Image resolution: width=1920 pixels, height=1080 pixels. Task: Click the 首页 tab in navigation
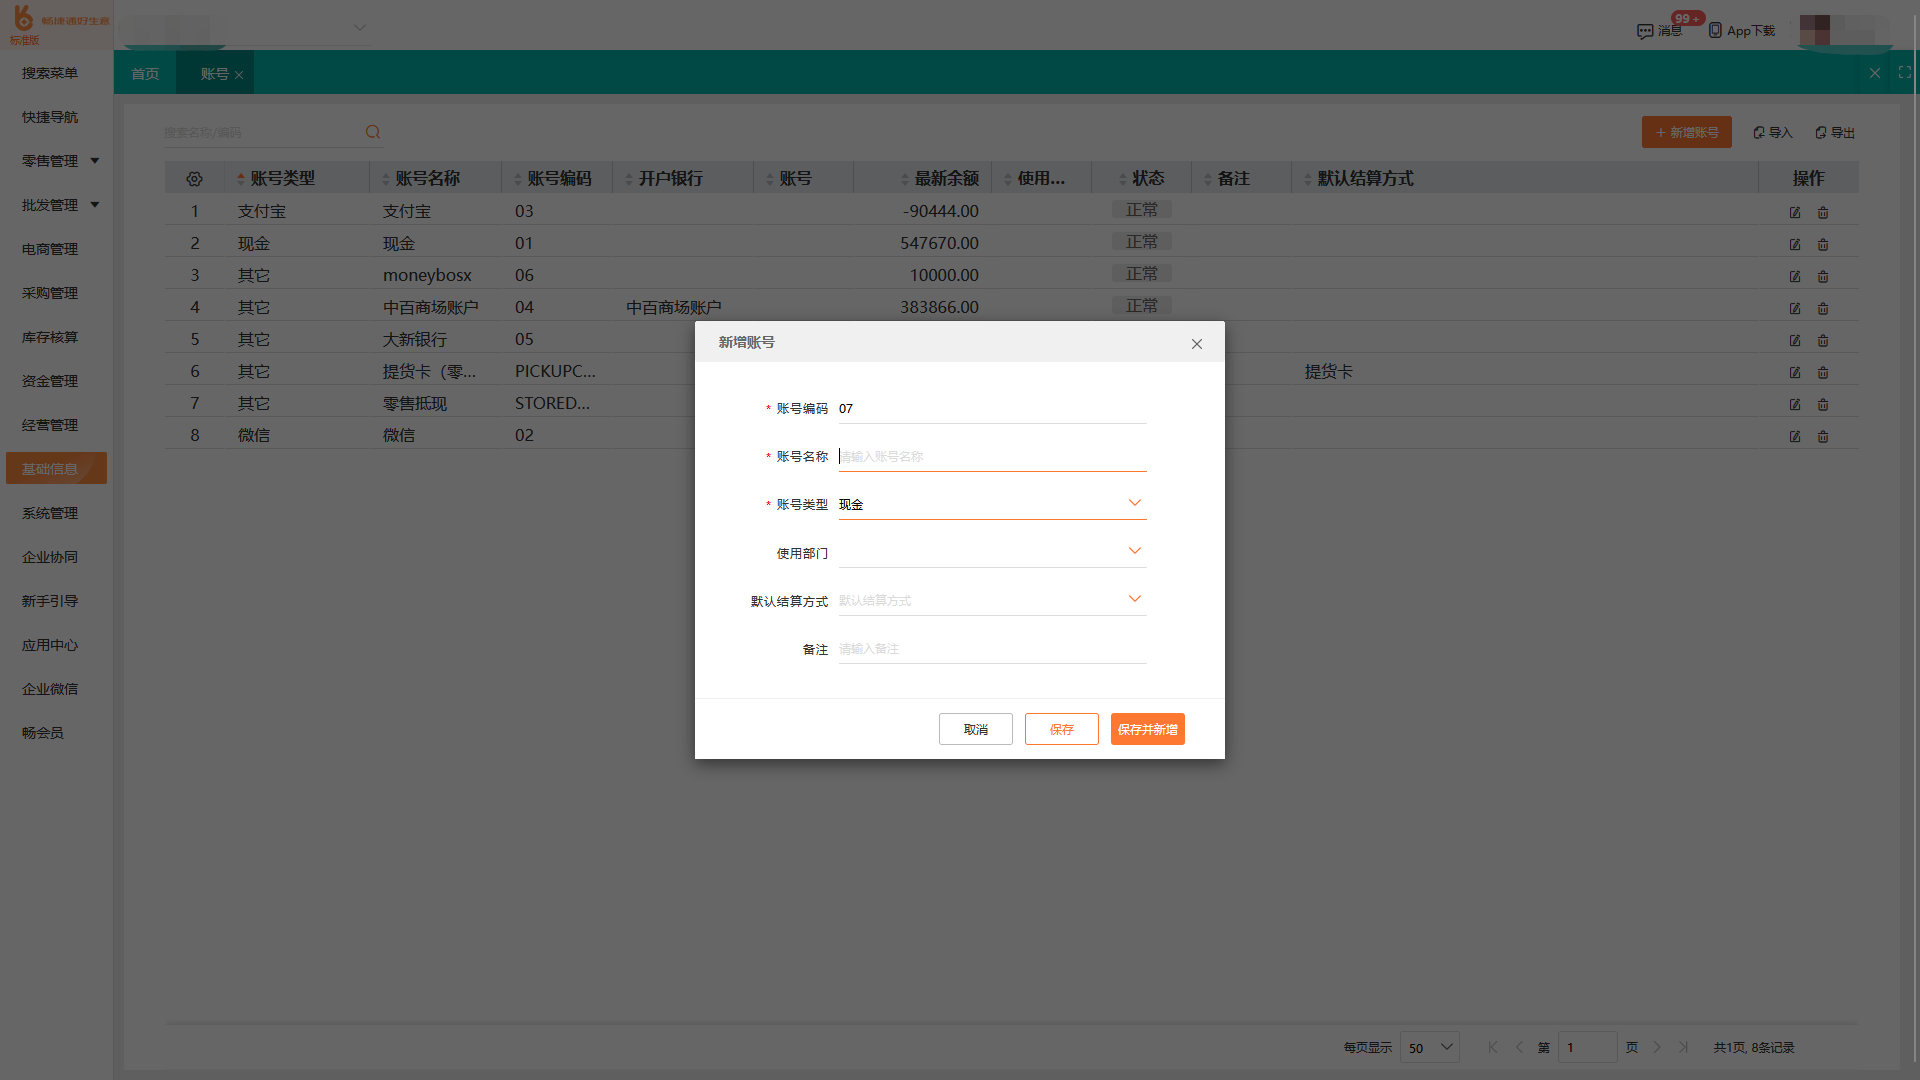click(145, 74)
